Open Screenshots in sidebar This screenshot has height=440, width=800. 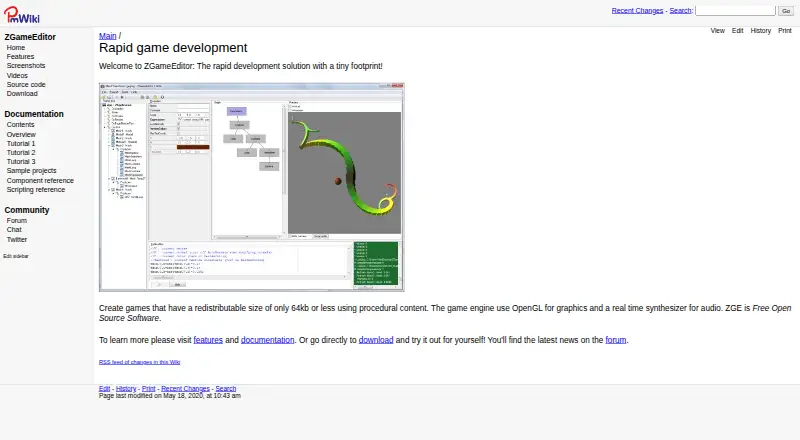pyautogui.click(x=26, y=65)
